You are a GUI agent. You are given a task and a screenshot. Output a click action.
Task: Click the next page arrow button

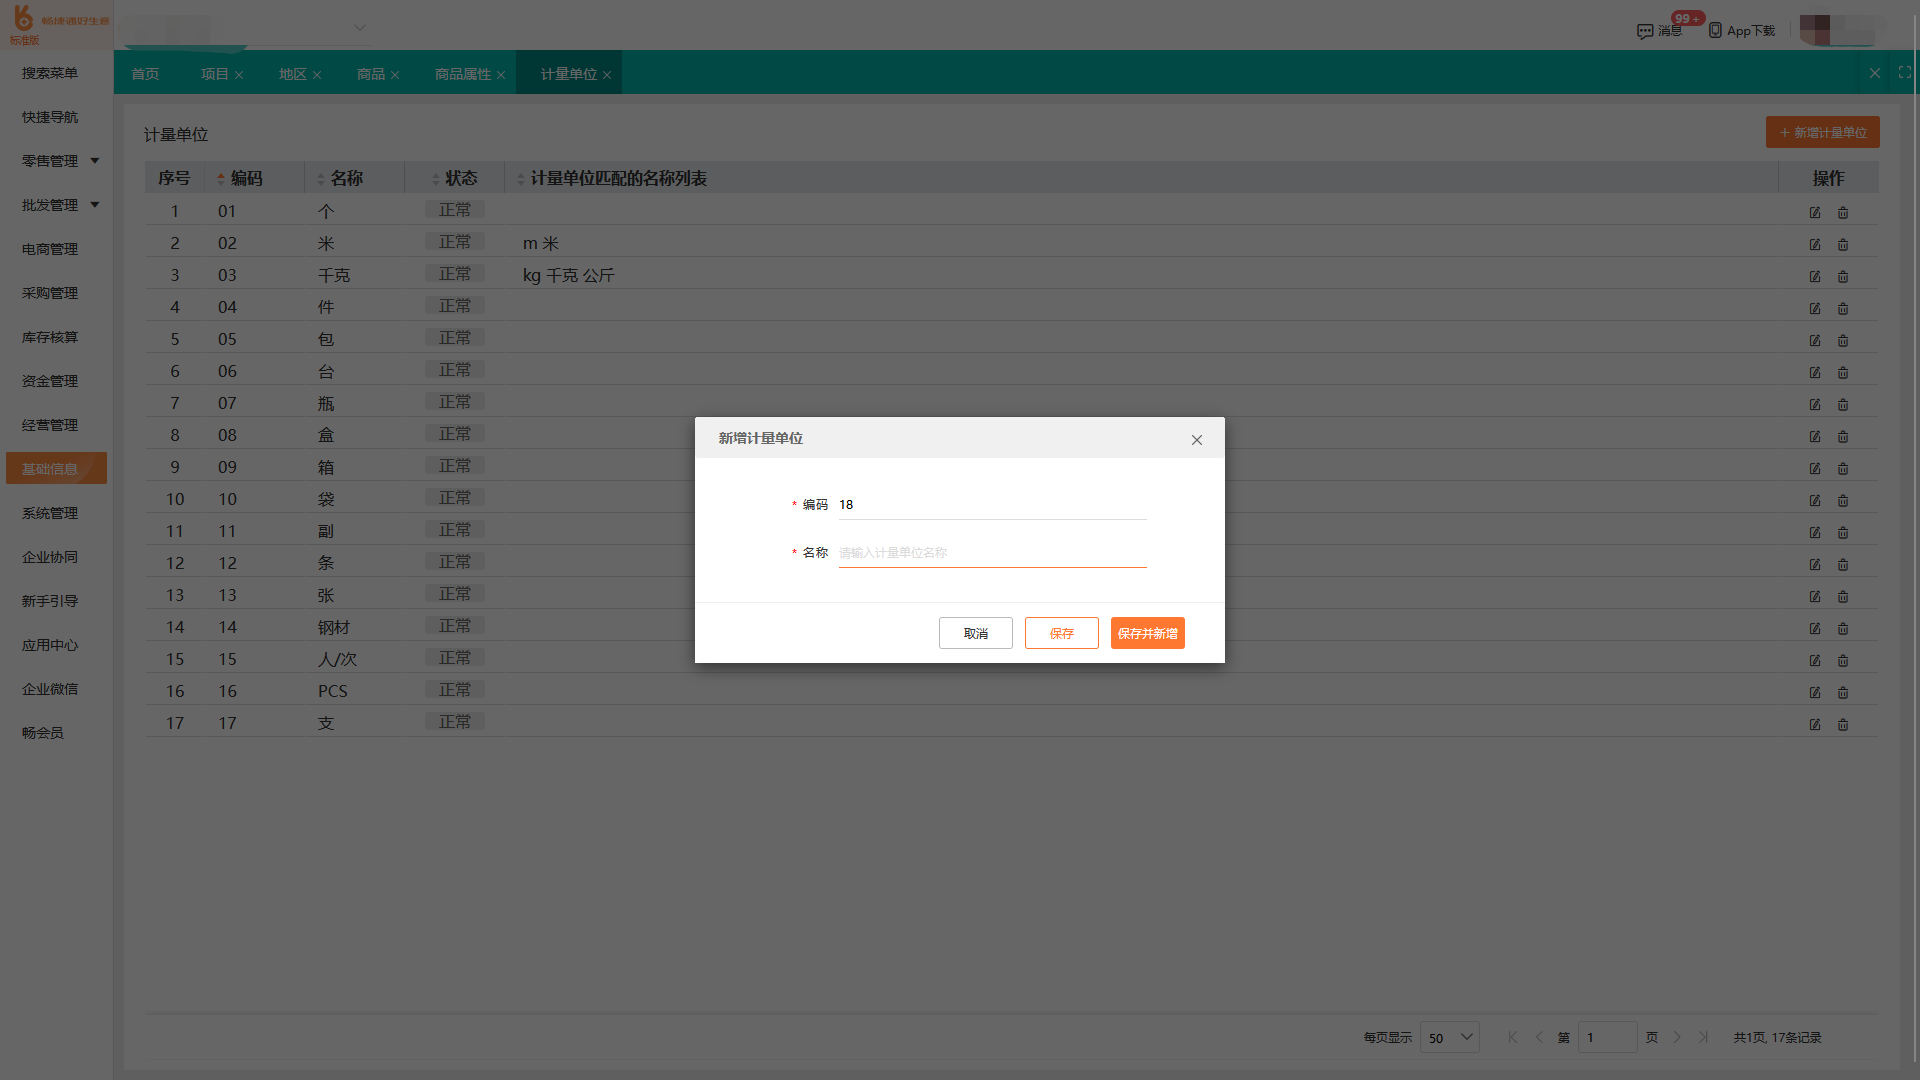(1677, 1036)
